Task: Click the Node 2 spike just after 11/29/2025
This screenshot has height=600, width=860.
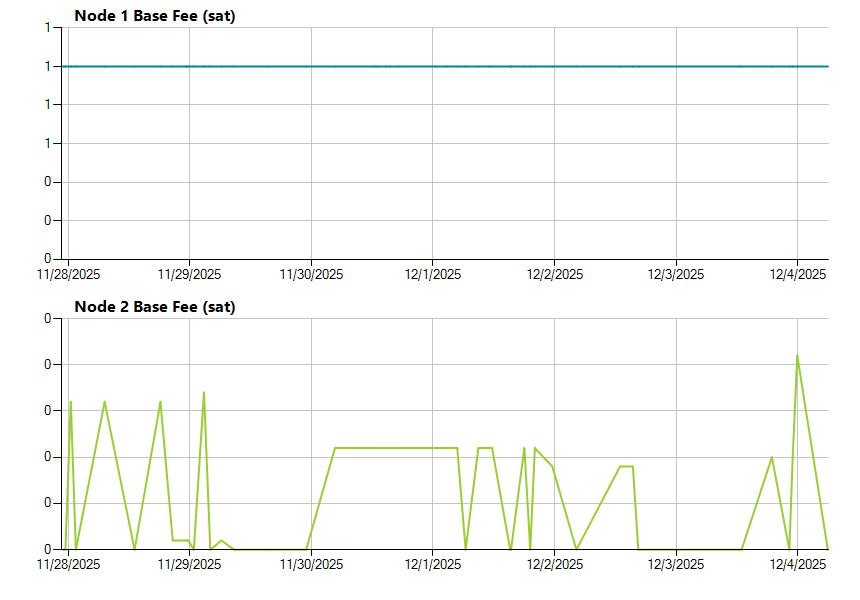Action: tap(204, 393)
